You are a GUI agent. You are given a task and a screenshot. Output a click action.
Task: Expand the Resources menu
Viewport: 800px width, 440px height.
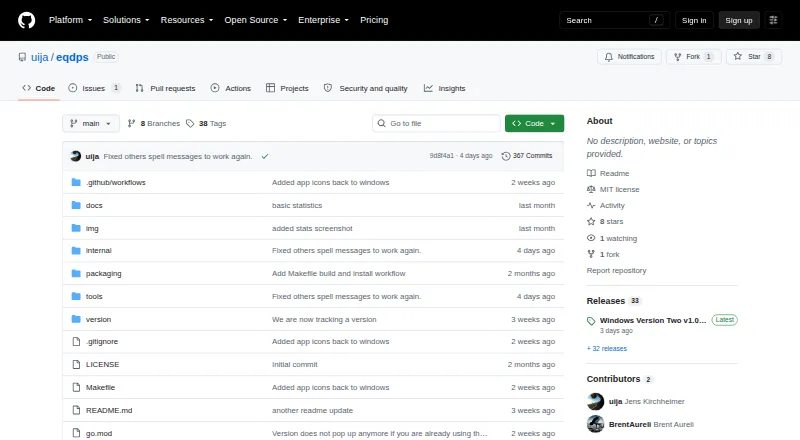pyautogui.click(x=187, y=20)
